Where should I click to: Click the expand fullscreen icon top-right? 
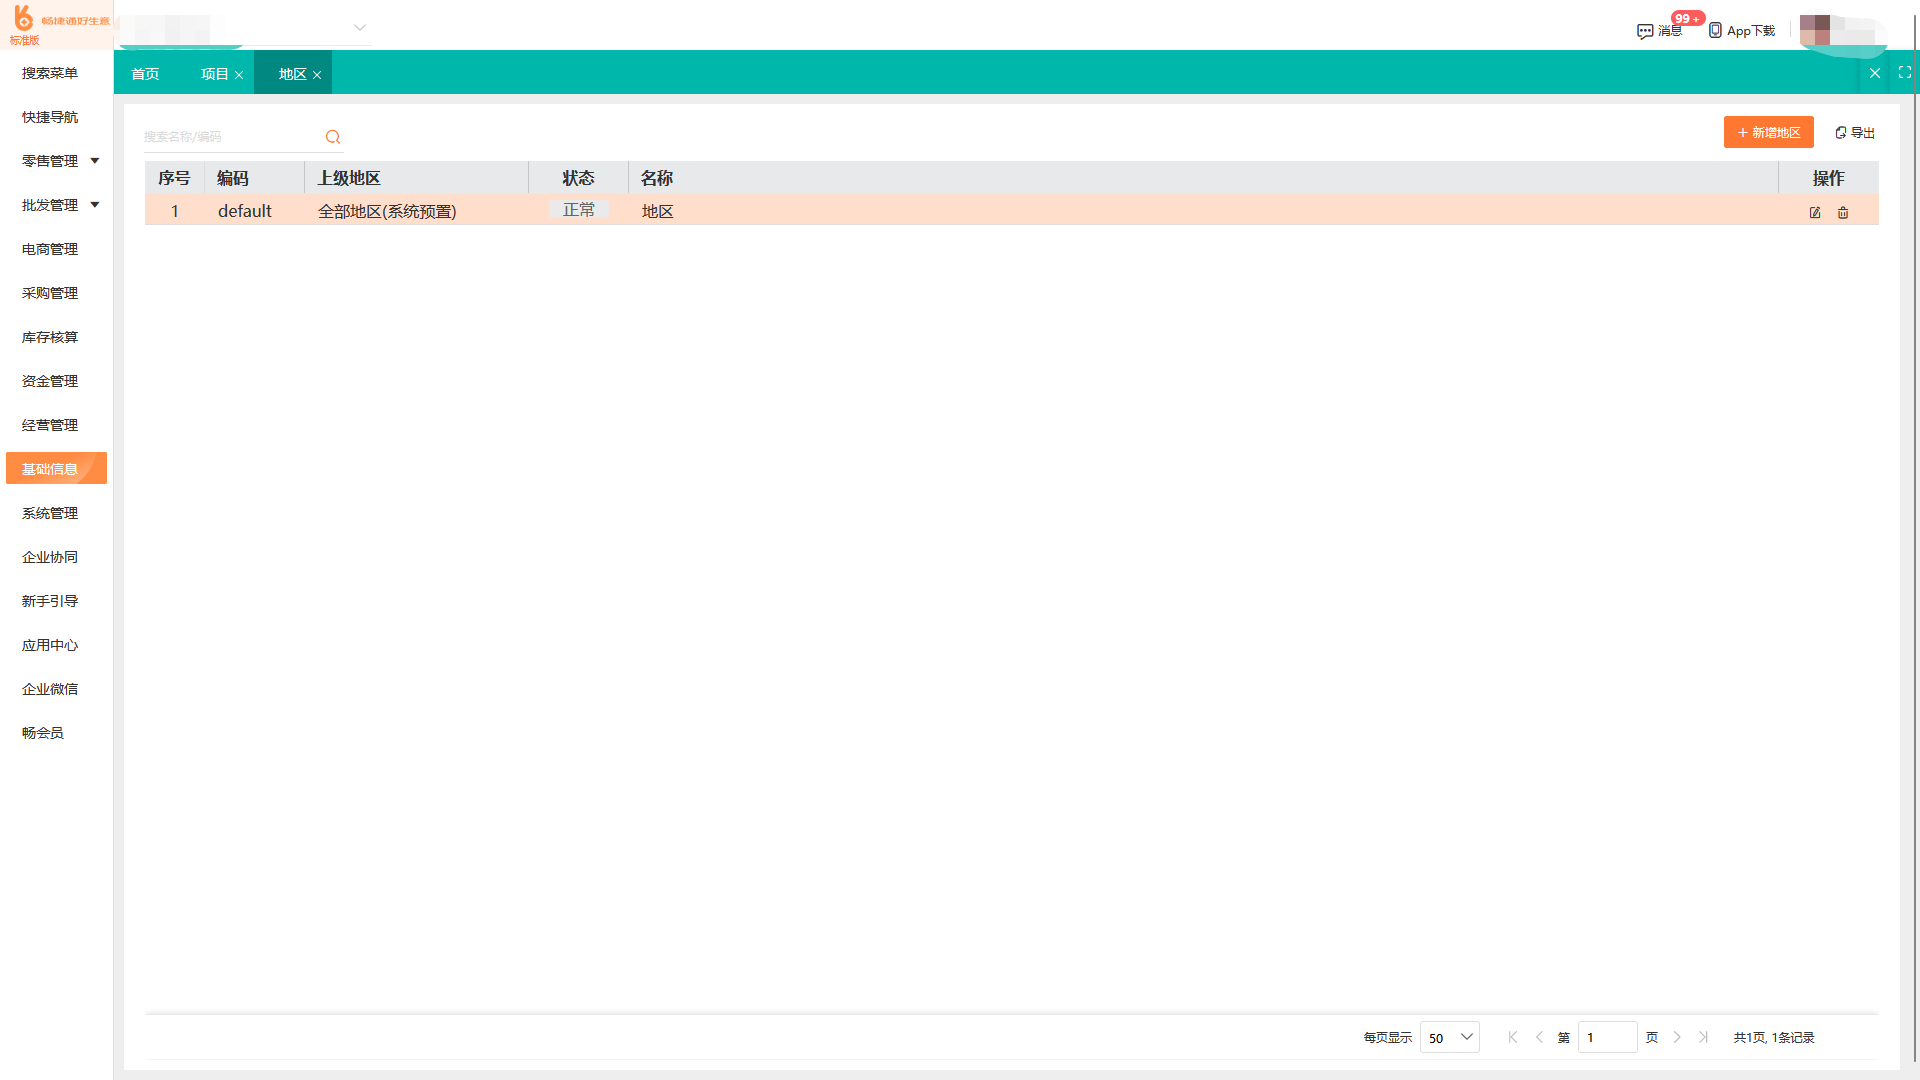pyautogui.click(x=1904, y=73)
